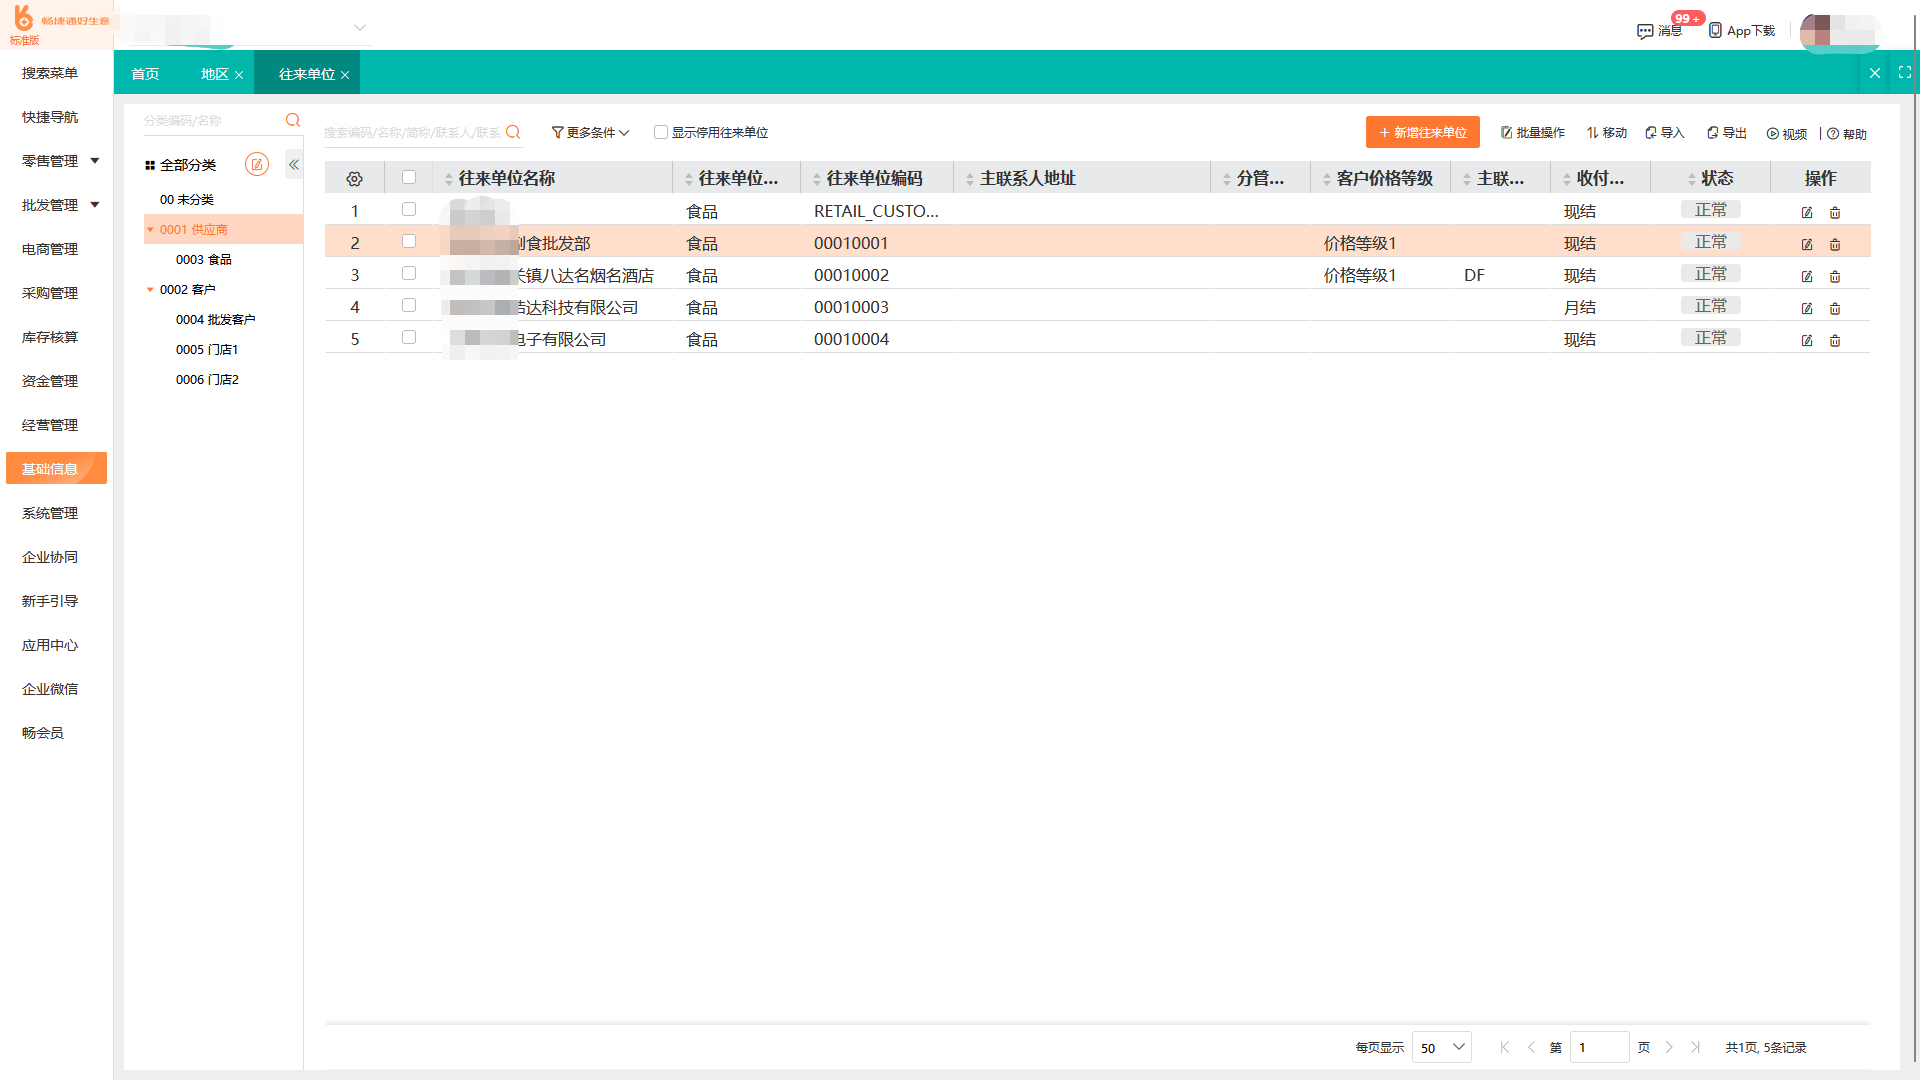The image size is (1920, 1080).
Task: Expand 0002 客户 tree item
Action: pyautogui.click(x=149, y=289)
